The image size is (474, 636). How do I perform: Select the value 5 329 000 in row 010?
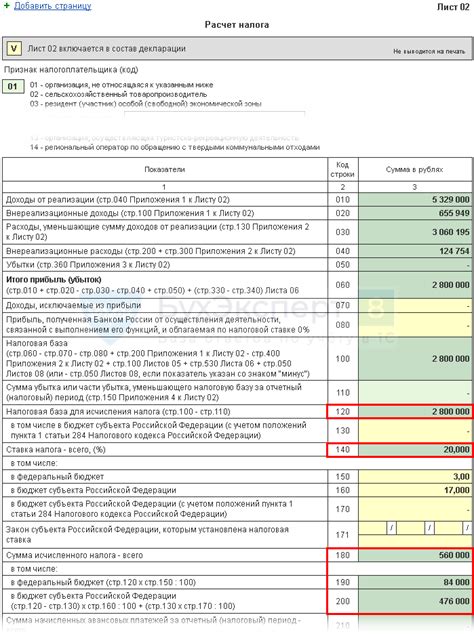click(x=450, y=200)
